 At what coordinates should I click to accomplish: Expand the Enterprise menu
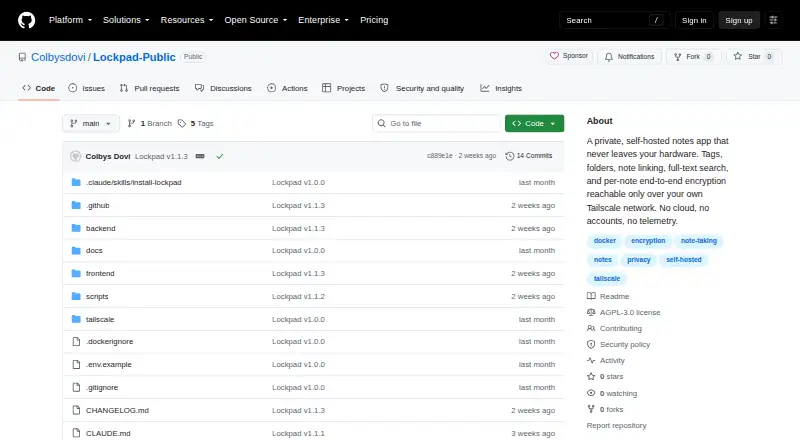[x=323, y=20]
